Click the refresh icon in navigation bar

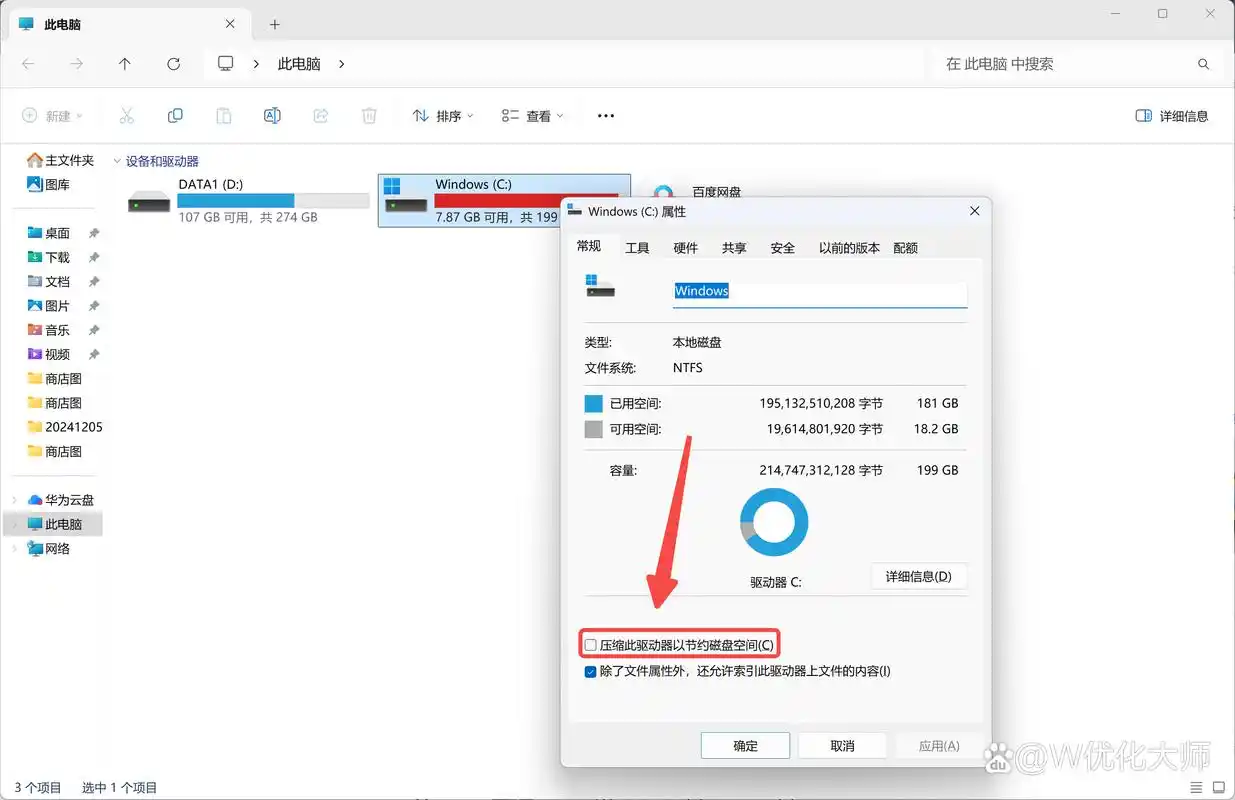(173, 64)
